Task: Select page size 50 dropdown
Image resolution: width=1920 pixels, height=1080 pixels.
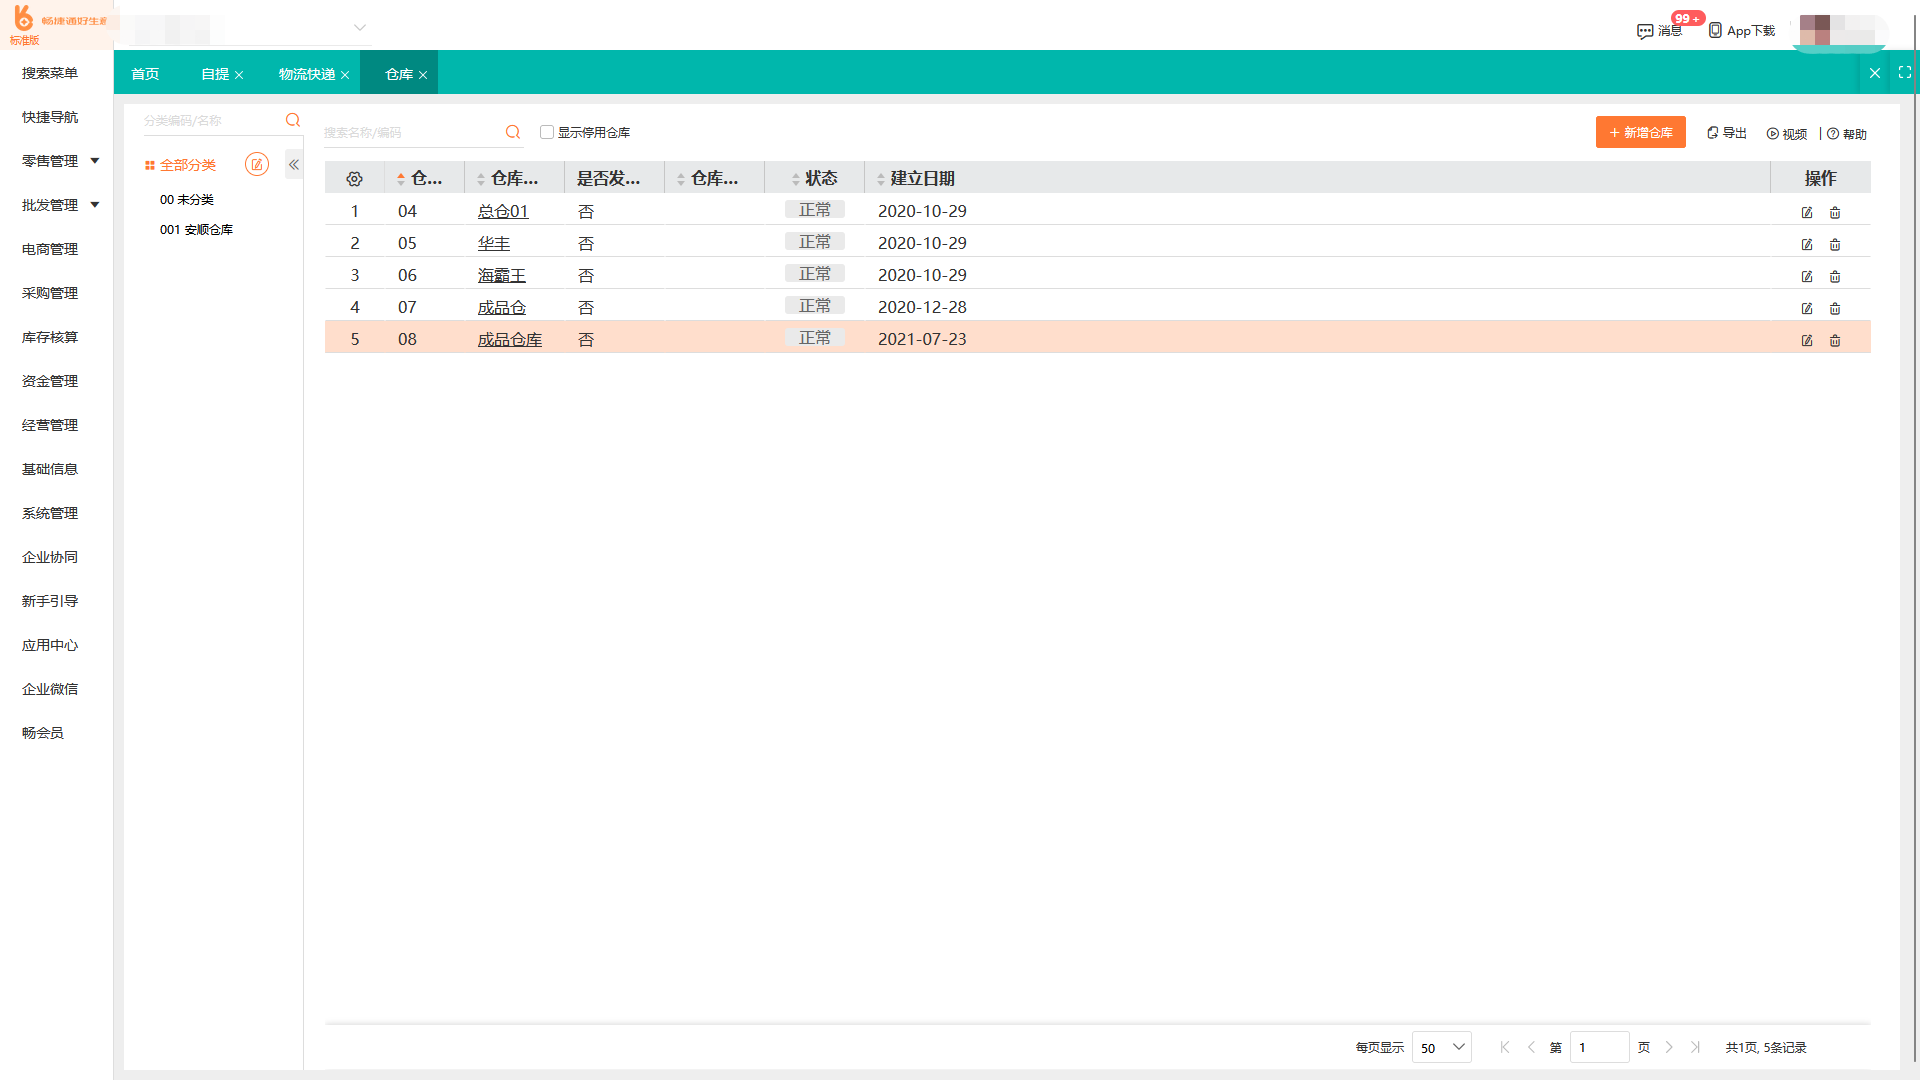Action: [1440, 1047]
